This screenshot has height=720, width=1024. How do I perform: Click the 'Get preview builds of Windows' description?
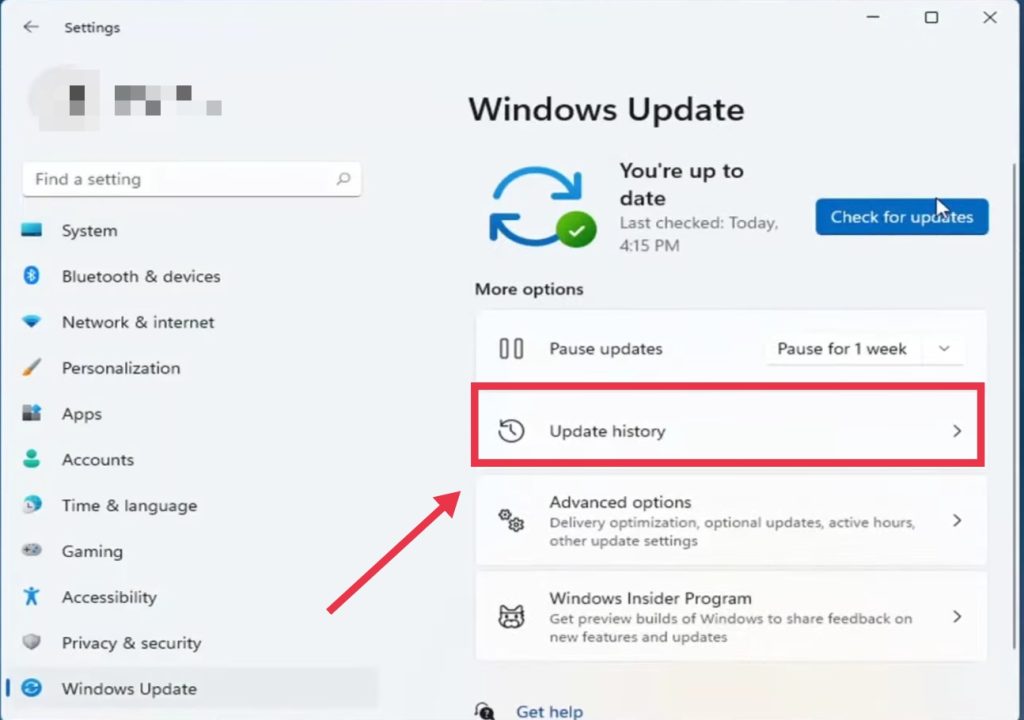730,627
